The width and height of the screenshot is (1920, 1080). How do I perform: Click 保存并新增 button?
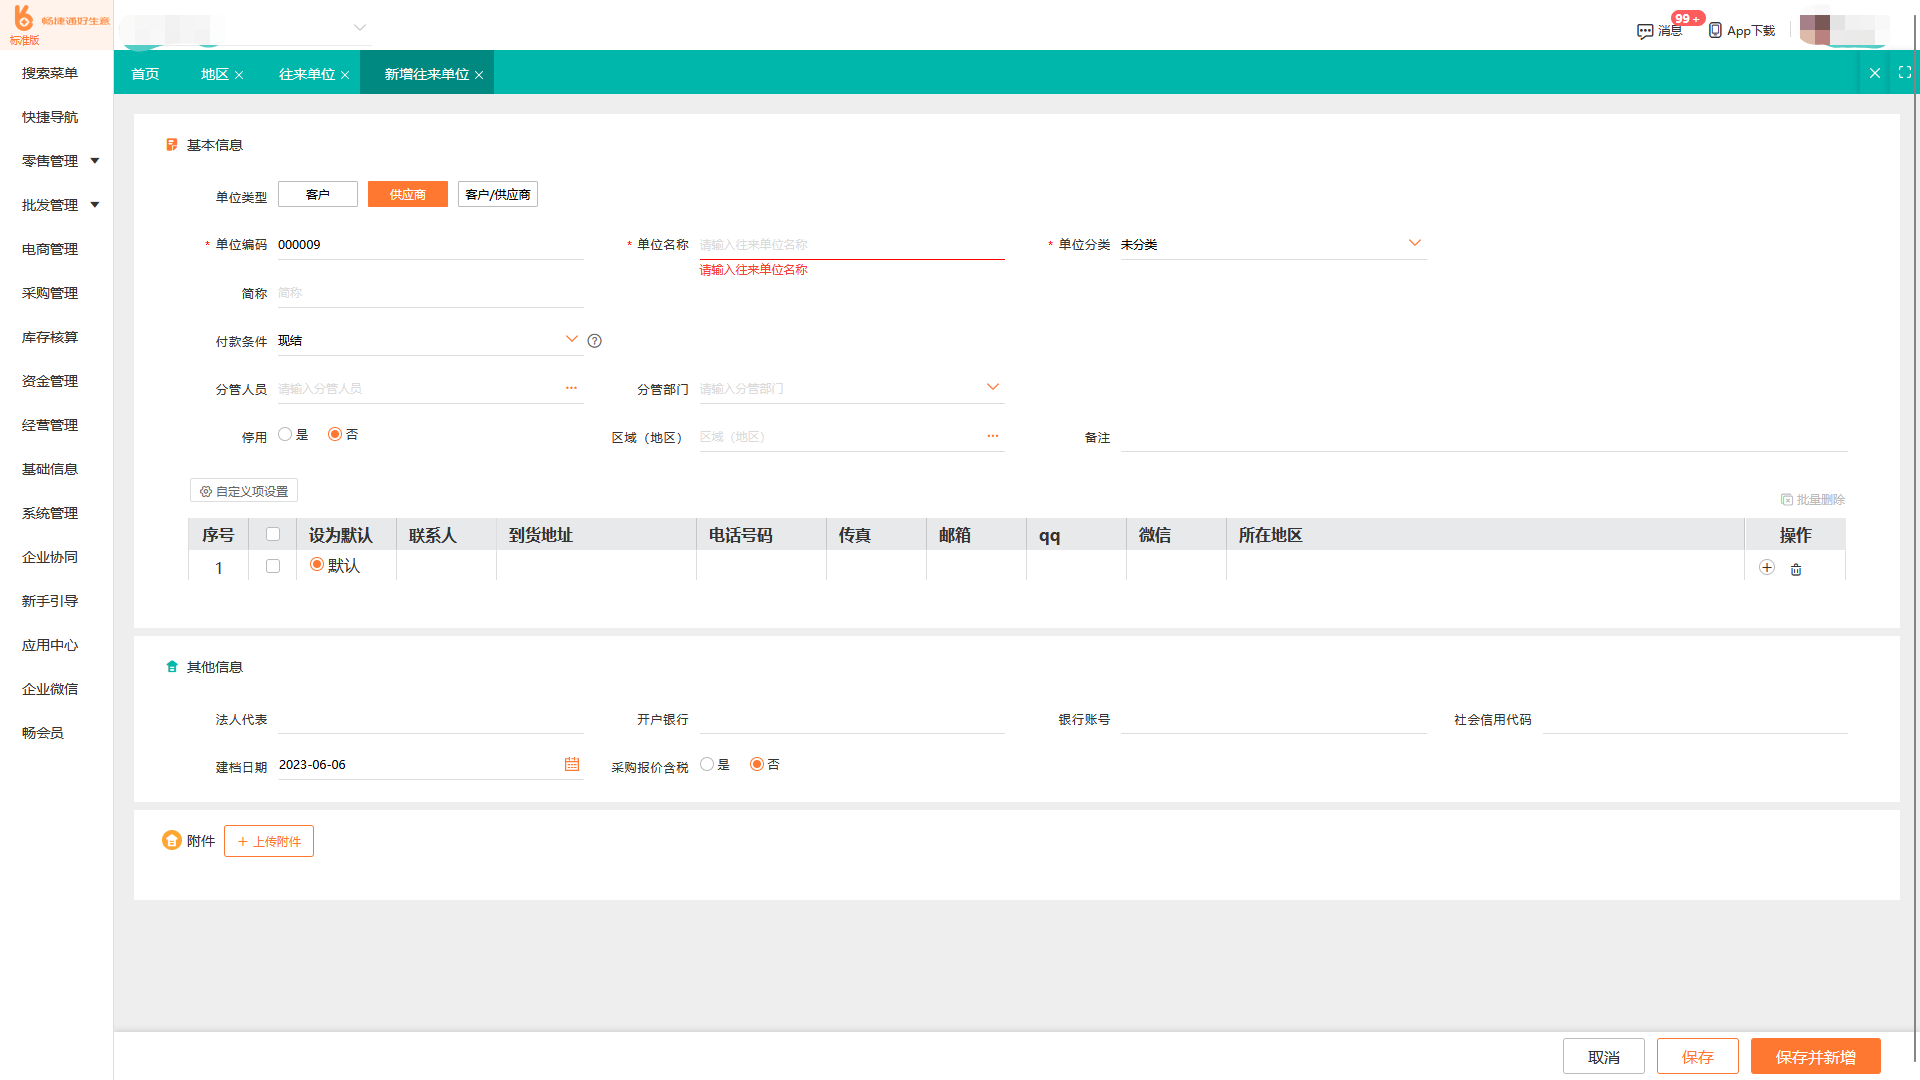point(1812,1054)
